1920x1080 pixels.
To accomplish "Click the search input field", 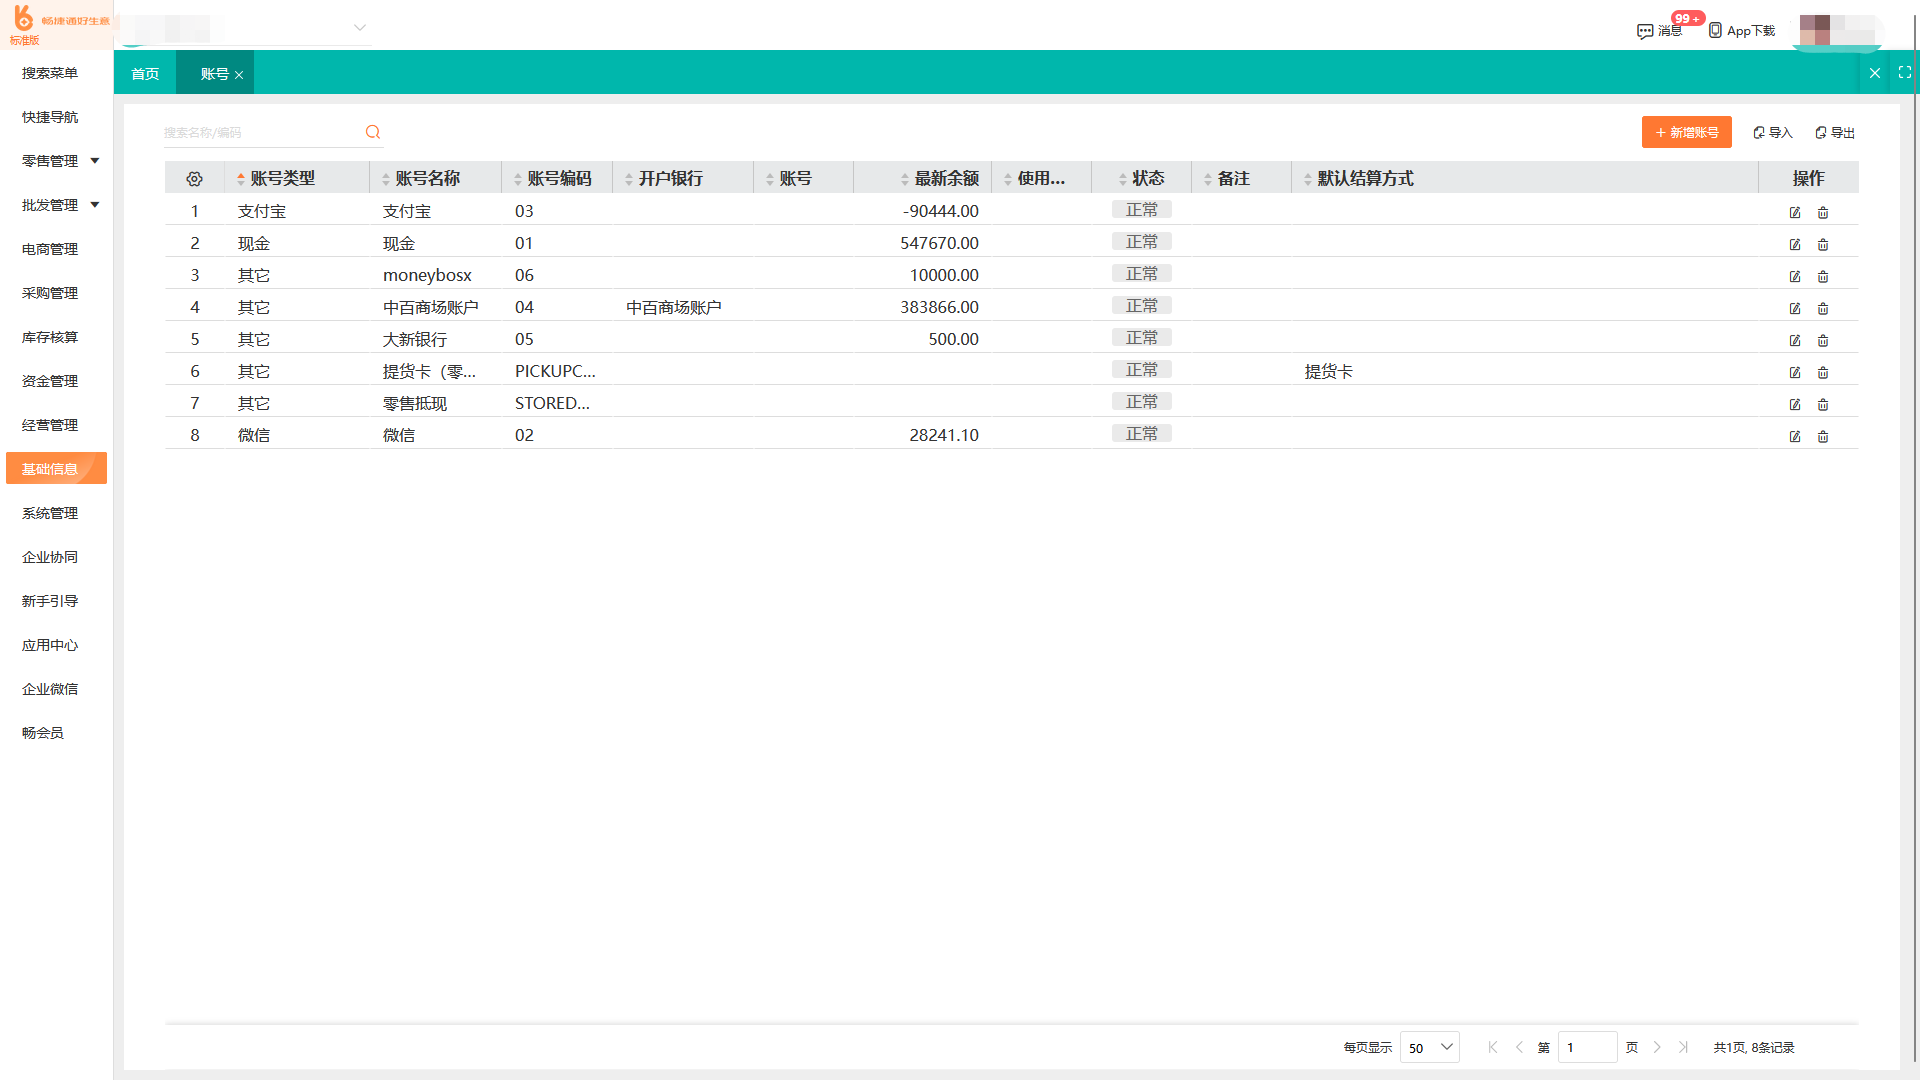I will click(260, 132).
